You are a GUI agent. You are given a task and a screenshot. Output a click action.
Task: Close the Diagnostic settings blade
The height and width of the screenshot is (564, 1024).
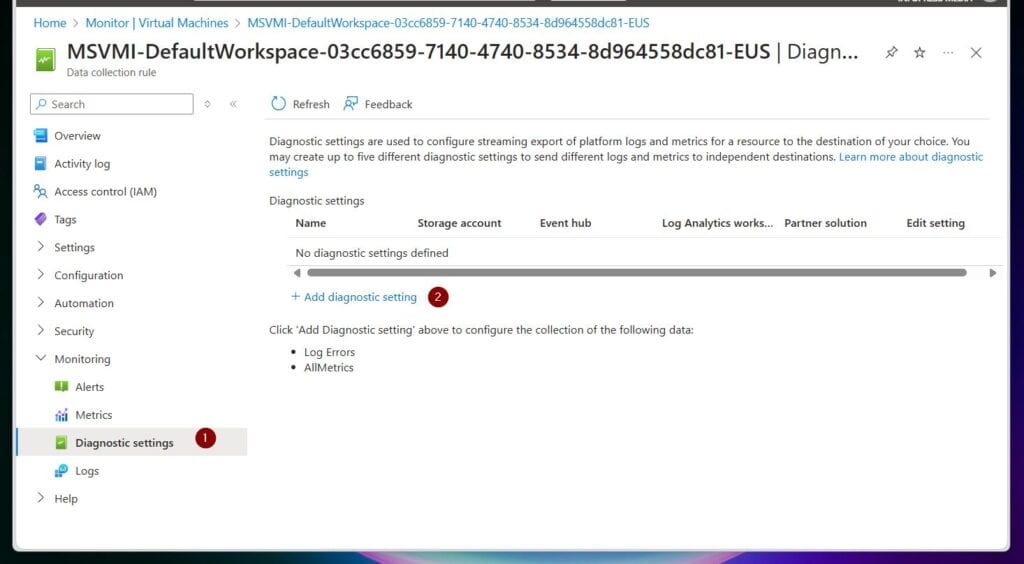pos(976,53)
